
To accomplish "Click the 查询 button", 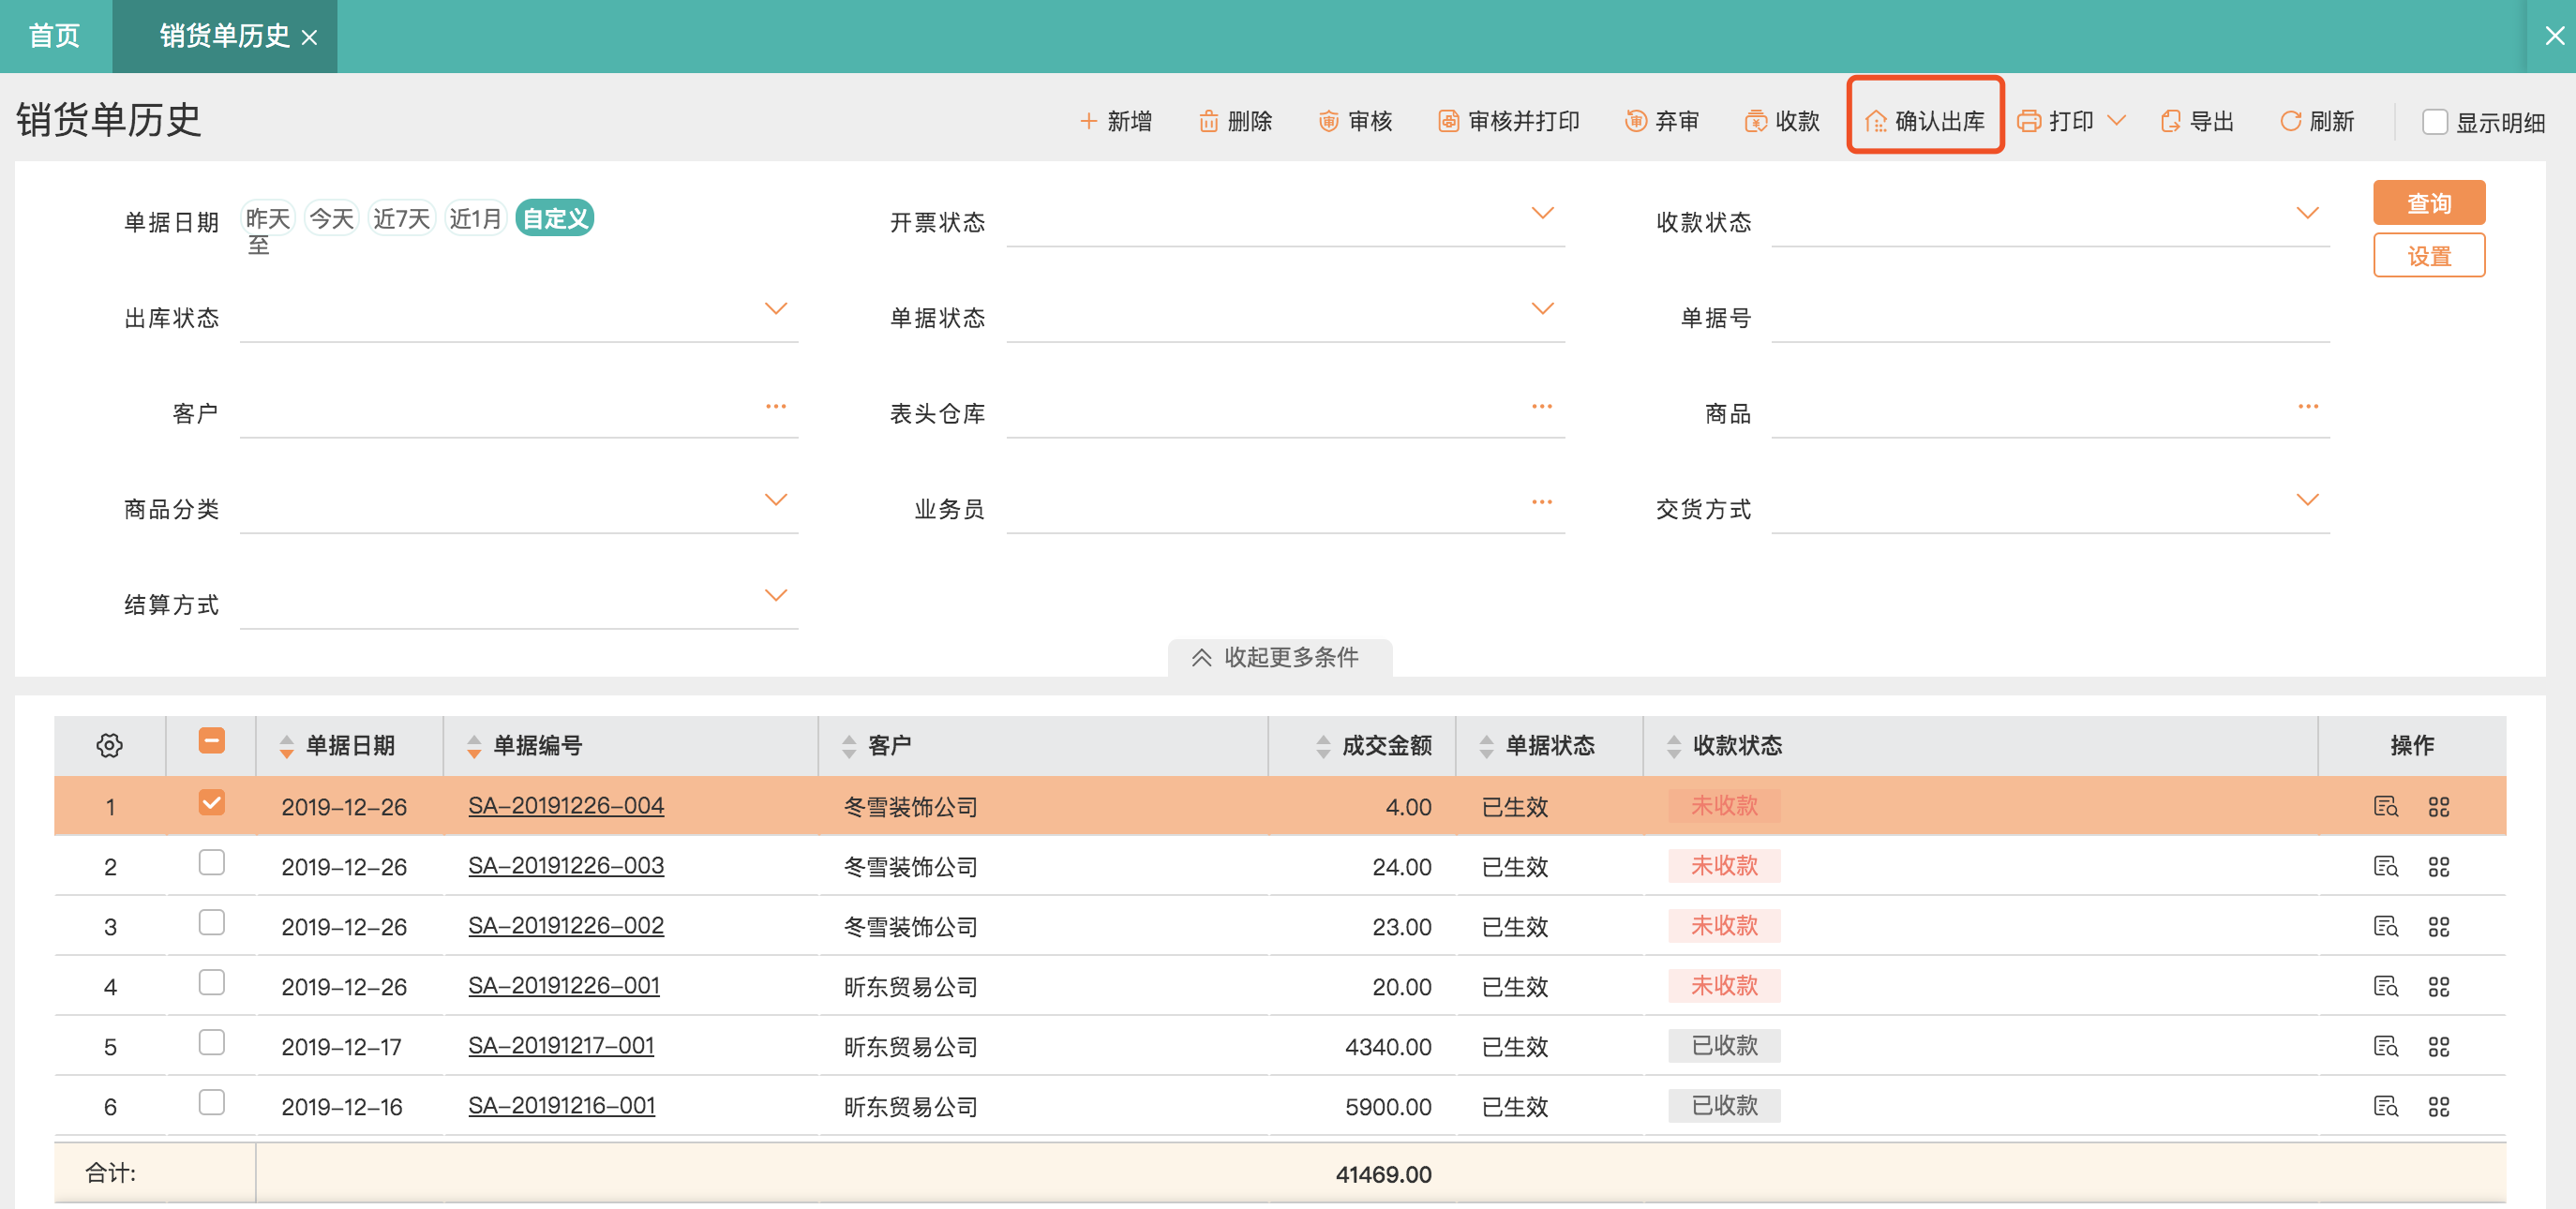I will (x=2438, y=202).
